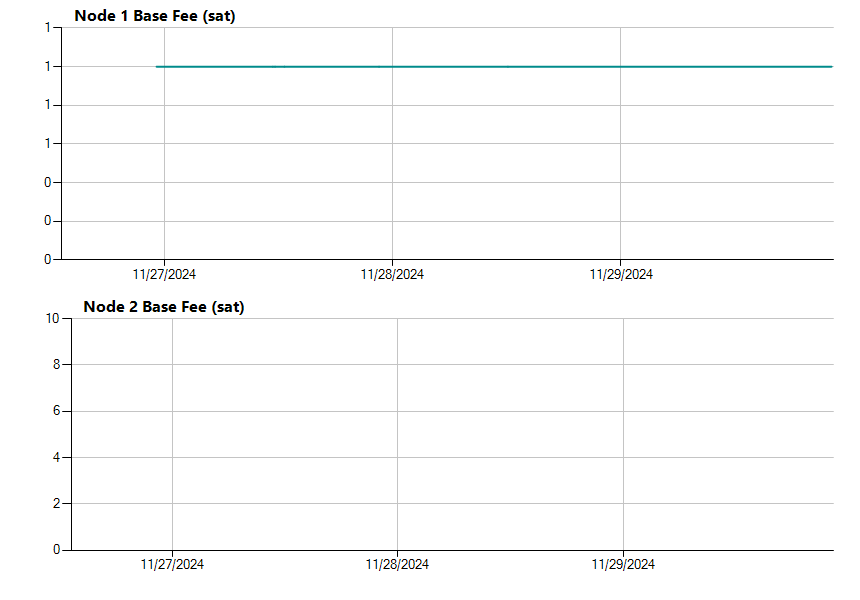Click the start point of the teal line
This screenshot has height=600, width=860.
point(158,67)
